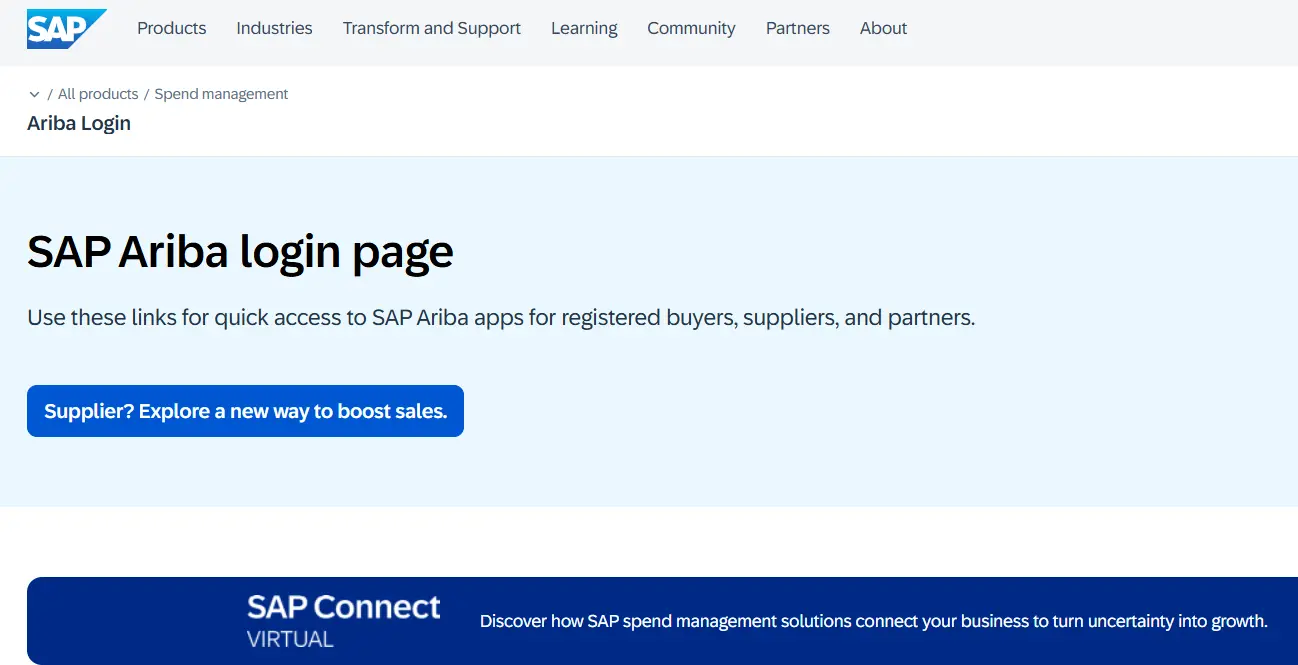Click the intro text about quick access links
The height and width of the screenshot is (665, 1298).
tap(500, 317)
